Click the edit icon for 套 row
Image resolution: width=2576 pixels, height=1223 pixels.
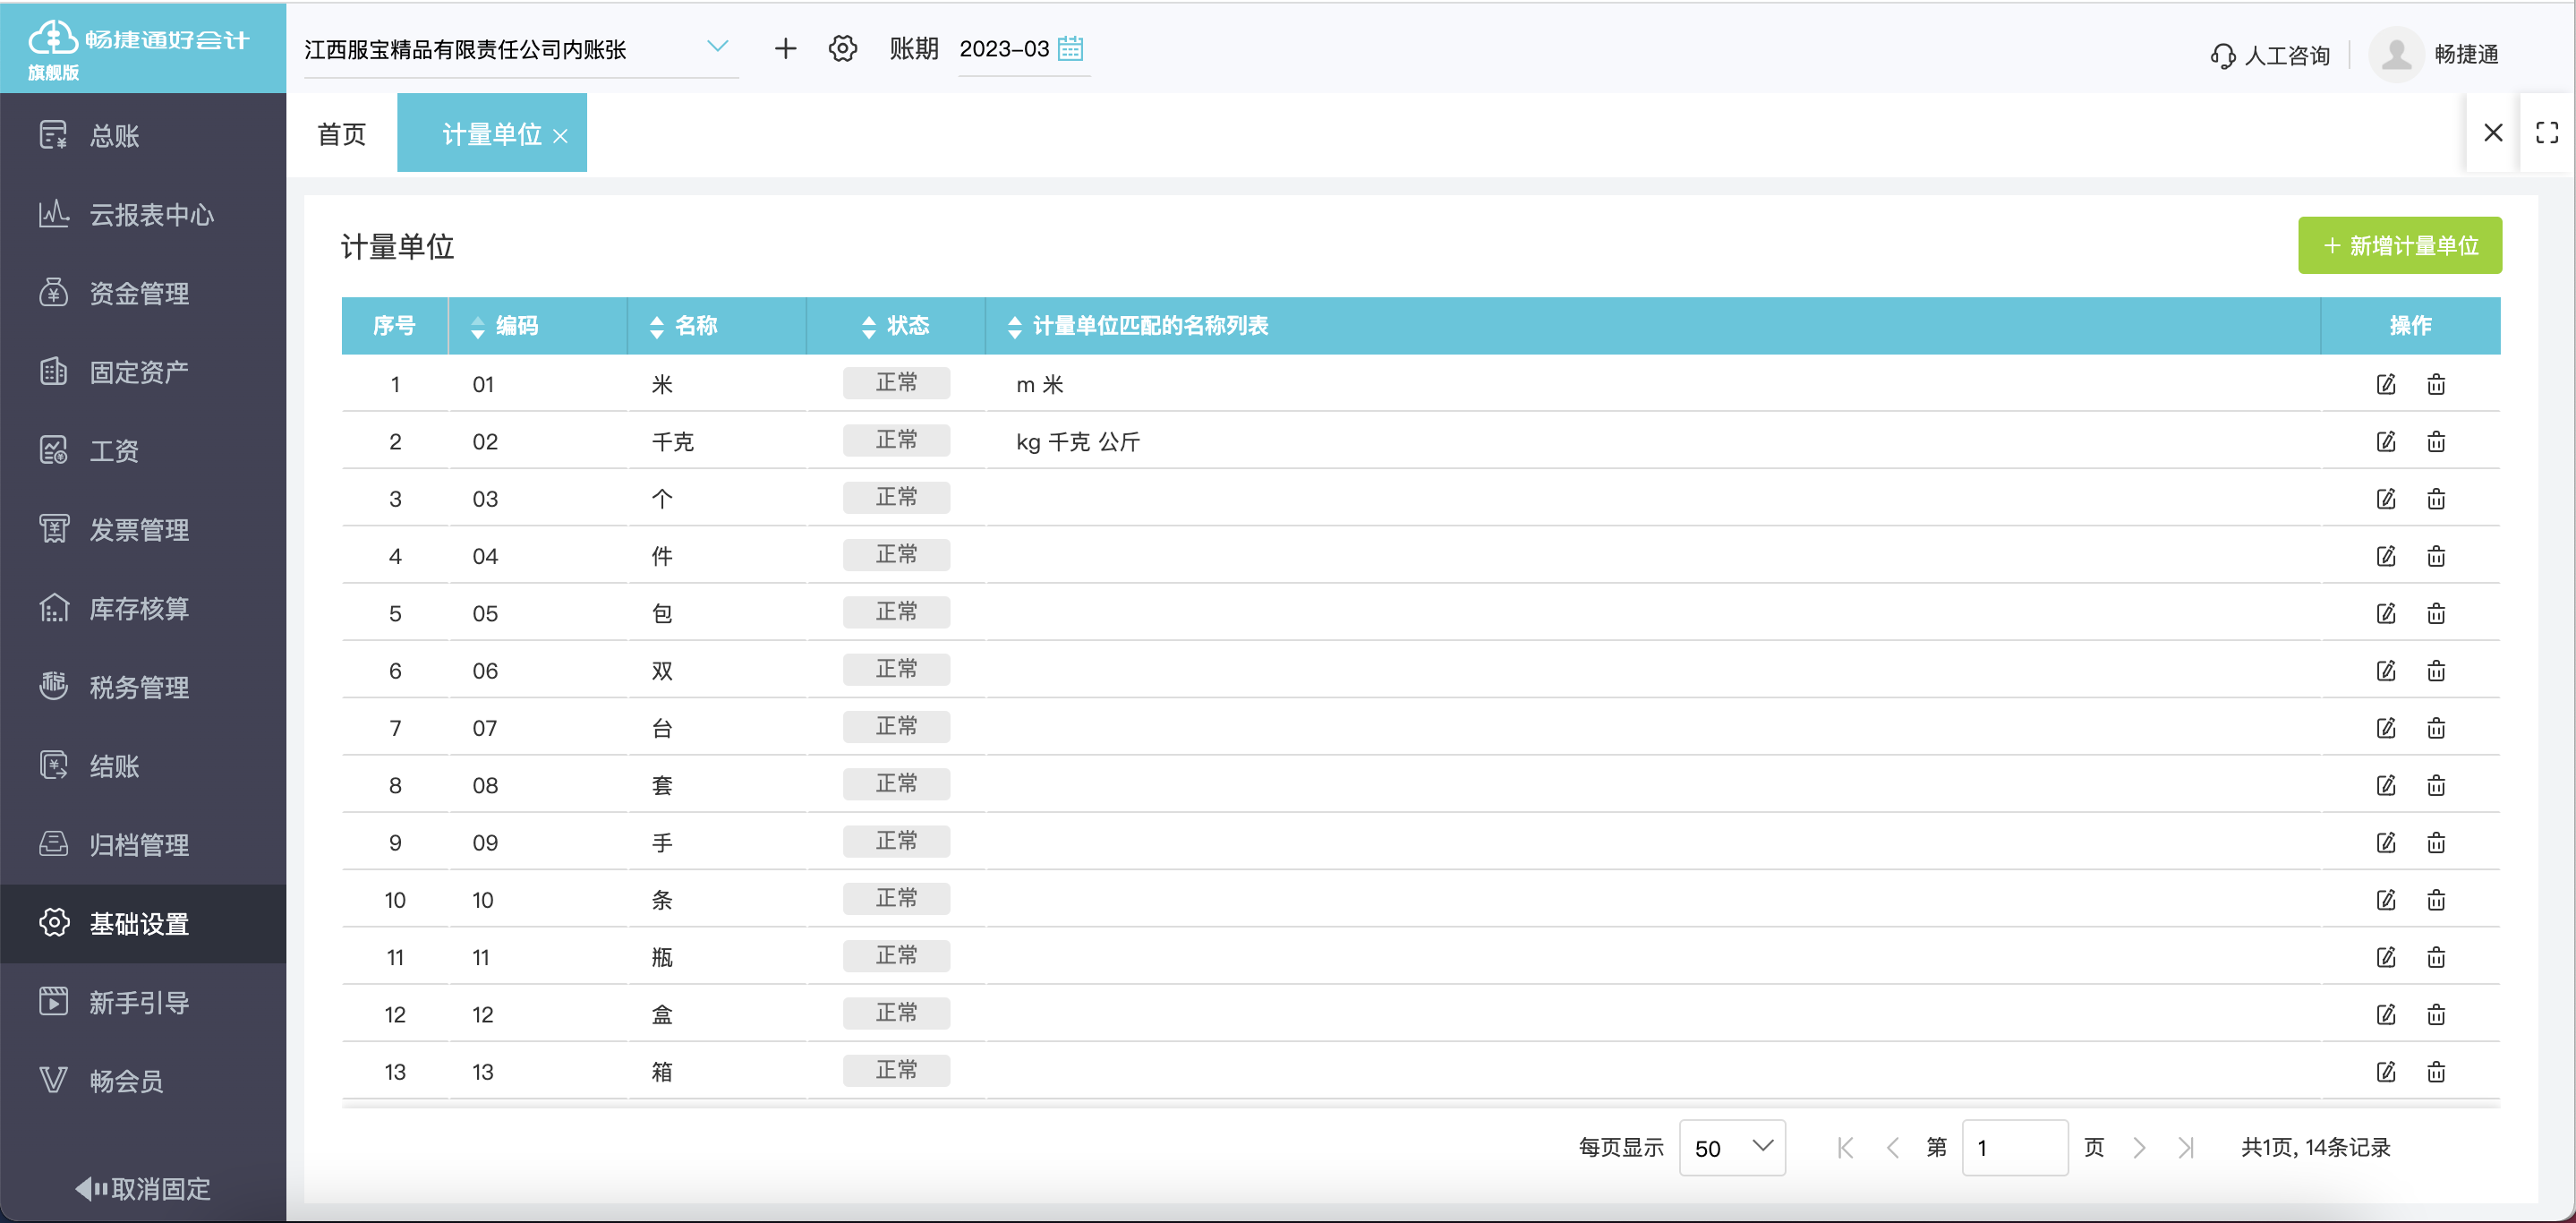point(2385,784)
